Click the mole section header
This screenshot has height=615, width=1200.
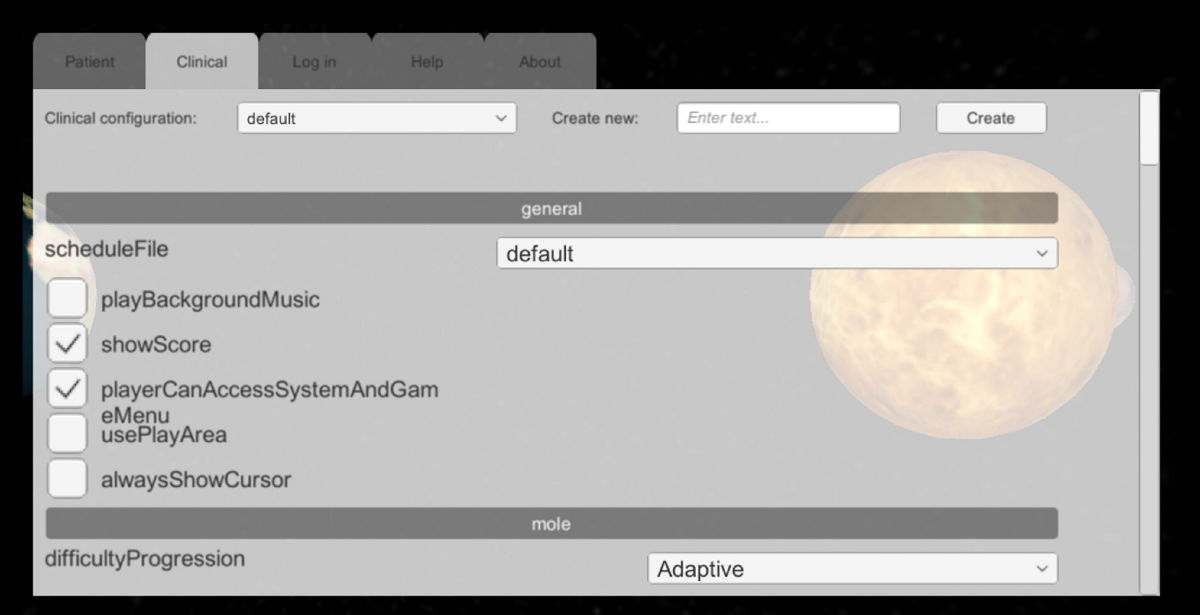tap(551, 523)
